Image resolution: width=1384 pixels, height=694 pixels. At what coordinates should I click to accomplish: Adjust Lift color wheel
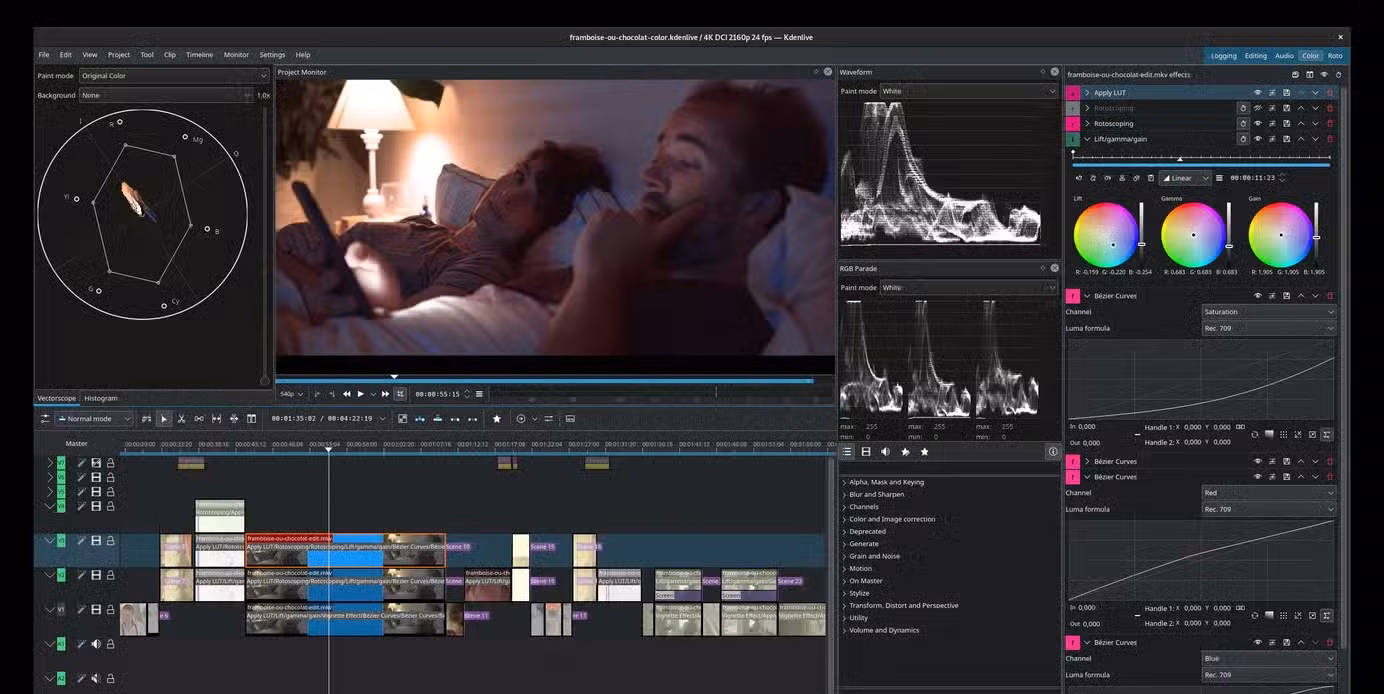click(1105, 235)
